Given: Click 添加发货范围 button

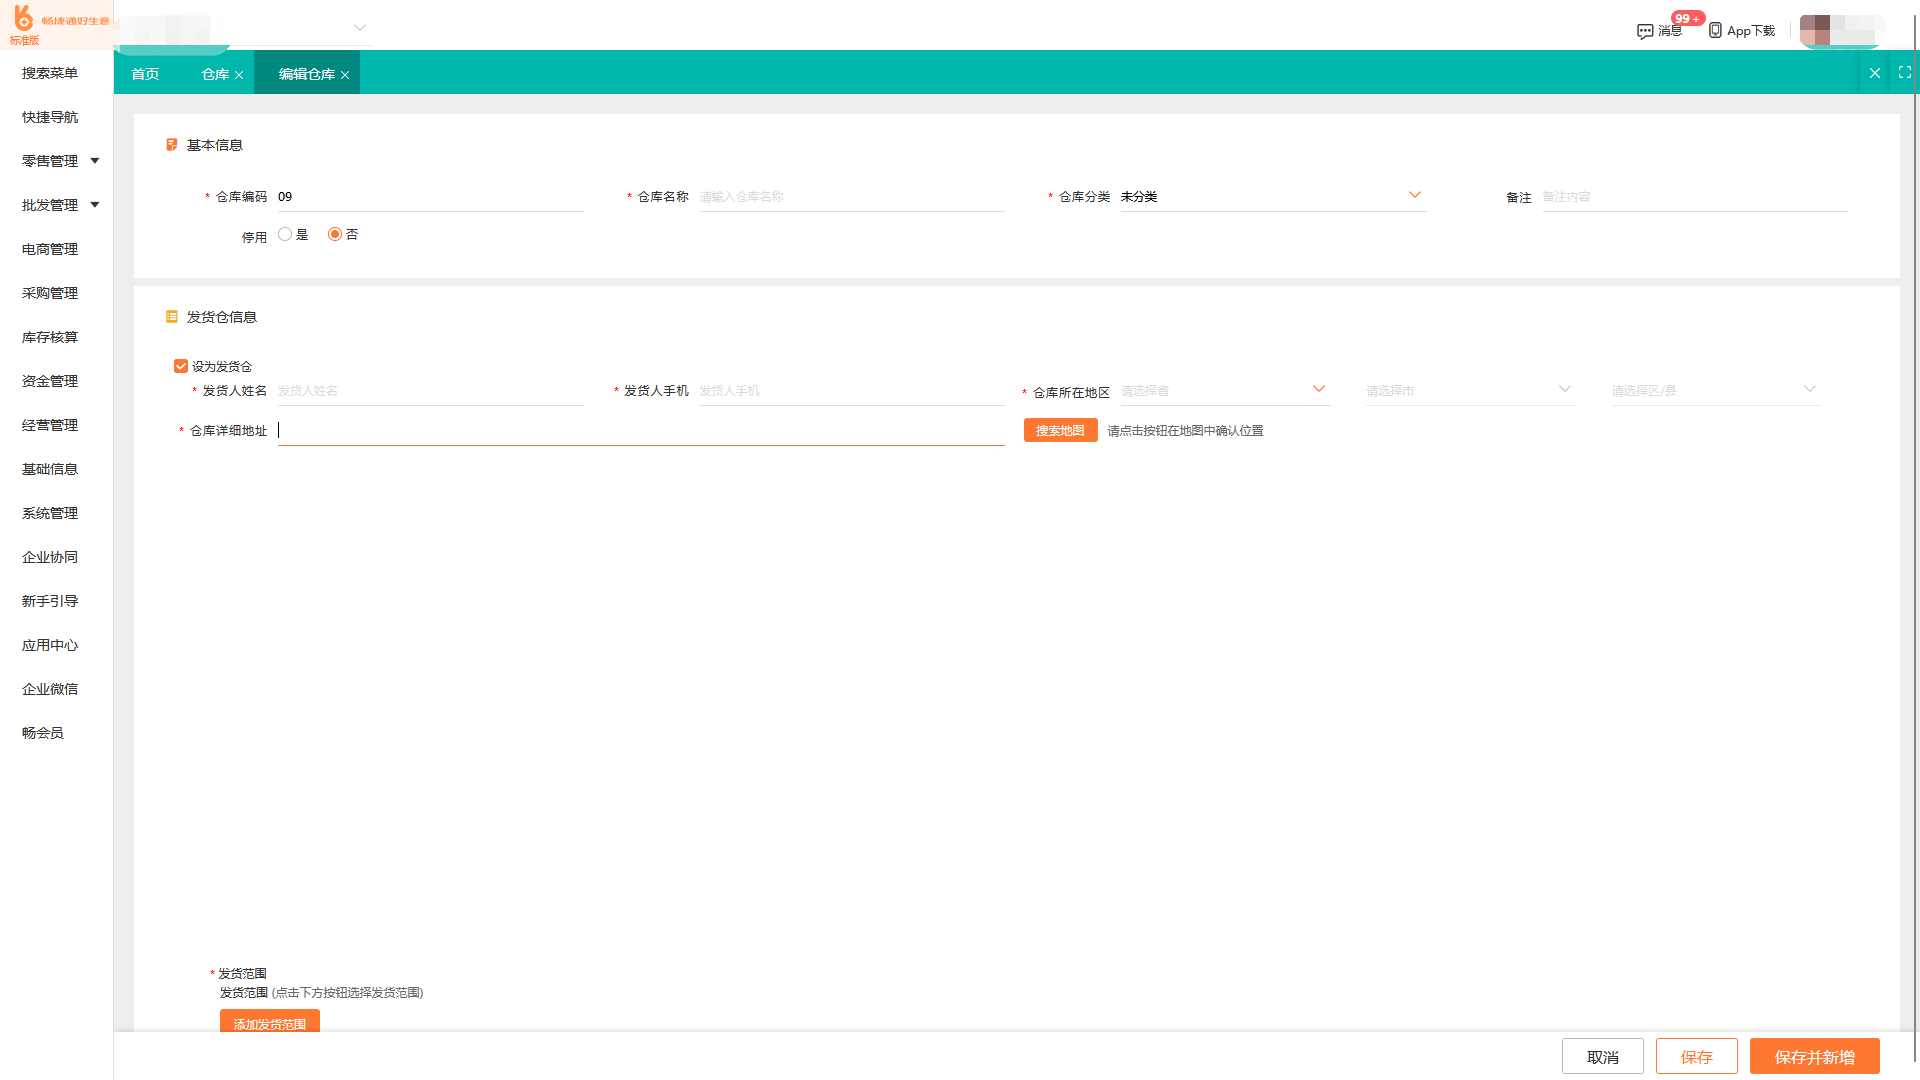Looking at the screenshot, I should [270, 1023].
